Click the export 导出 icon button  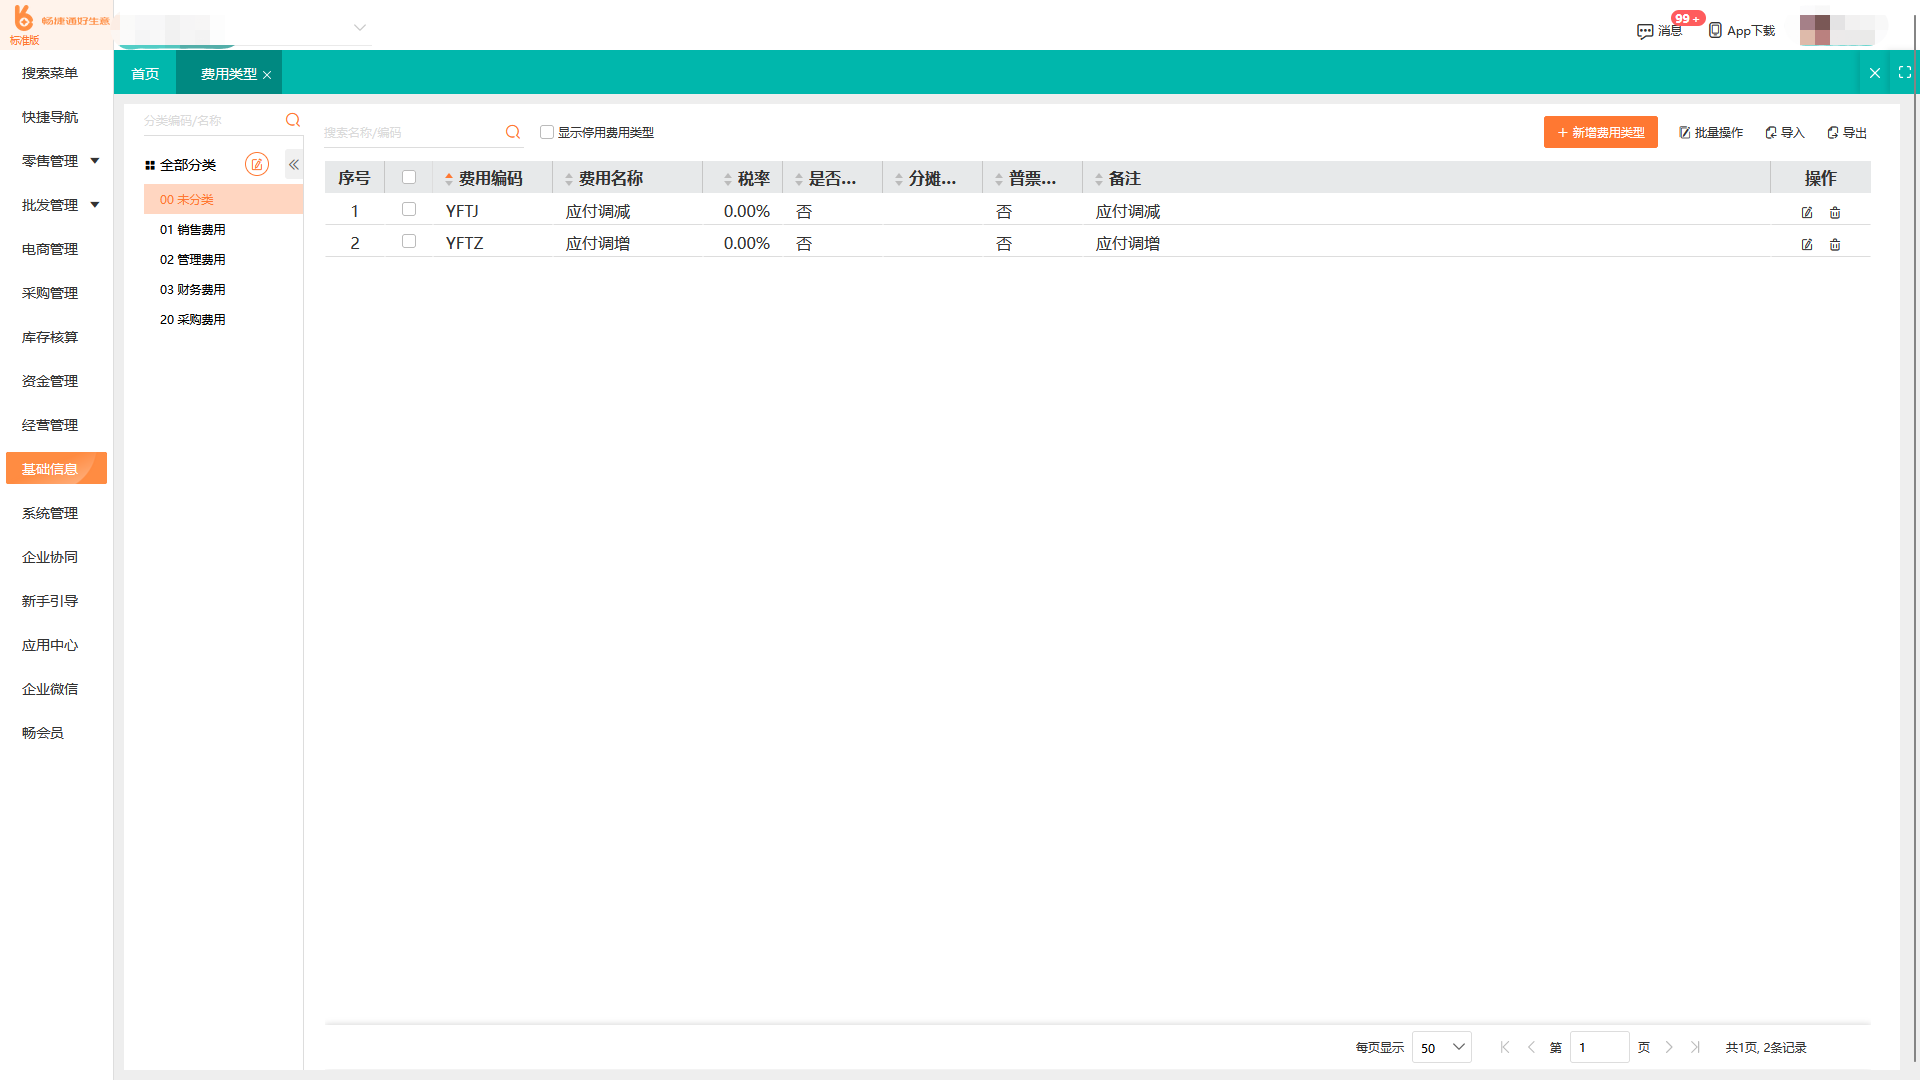[1846, 132]
